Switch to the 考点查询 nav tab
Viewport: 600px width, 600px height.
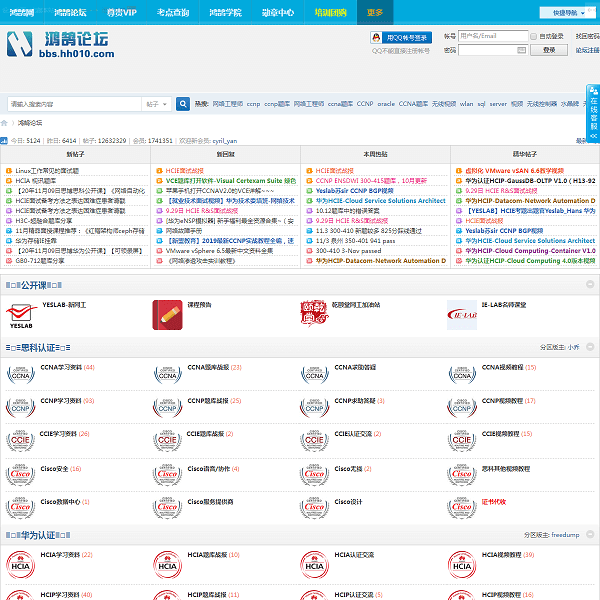coord(175,13)
